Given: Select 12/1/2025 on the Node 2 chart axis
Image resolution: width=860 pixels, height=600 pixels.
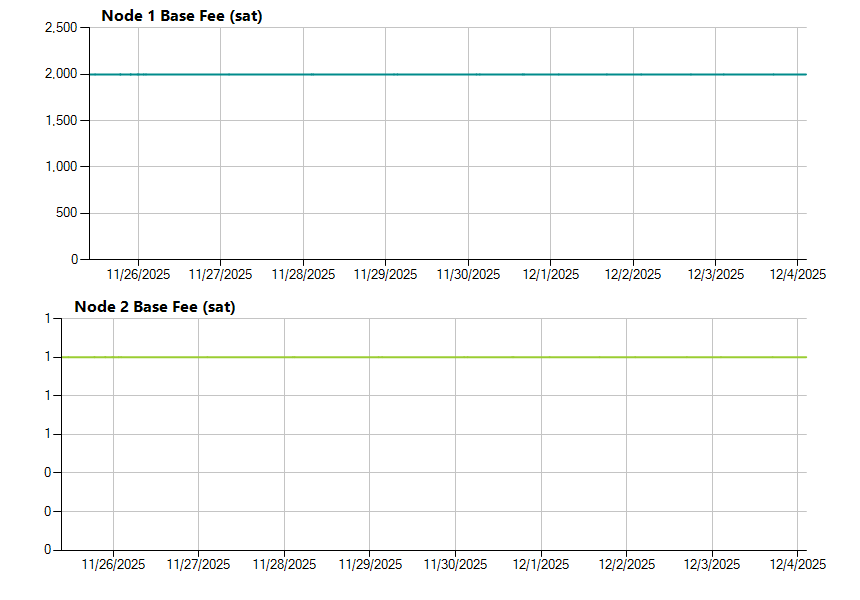Looking at the screenshot, I should pos(541,564).
